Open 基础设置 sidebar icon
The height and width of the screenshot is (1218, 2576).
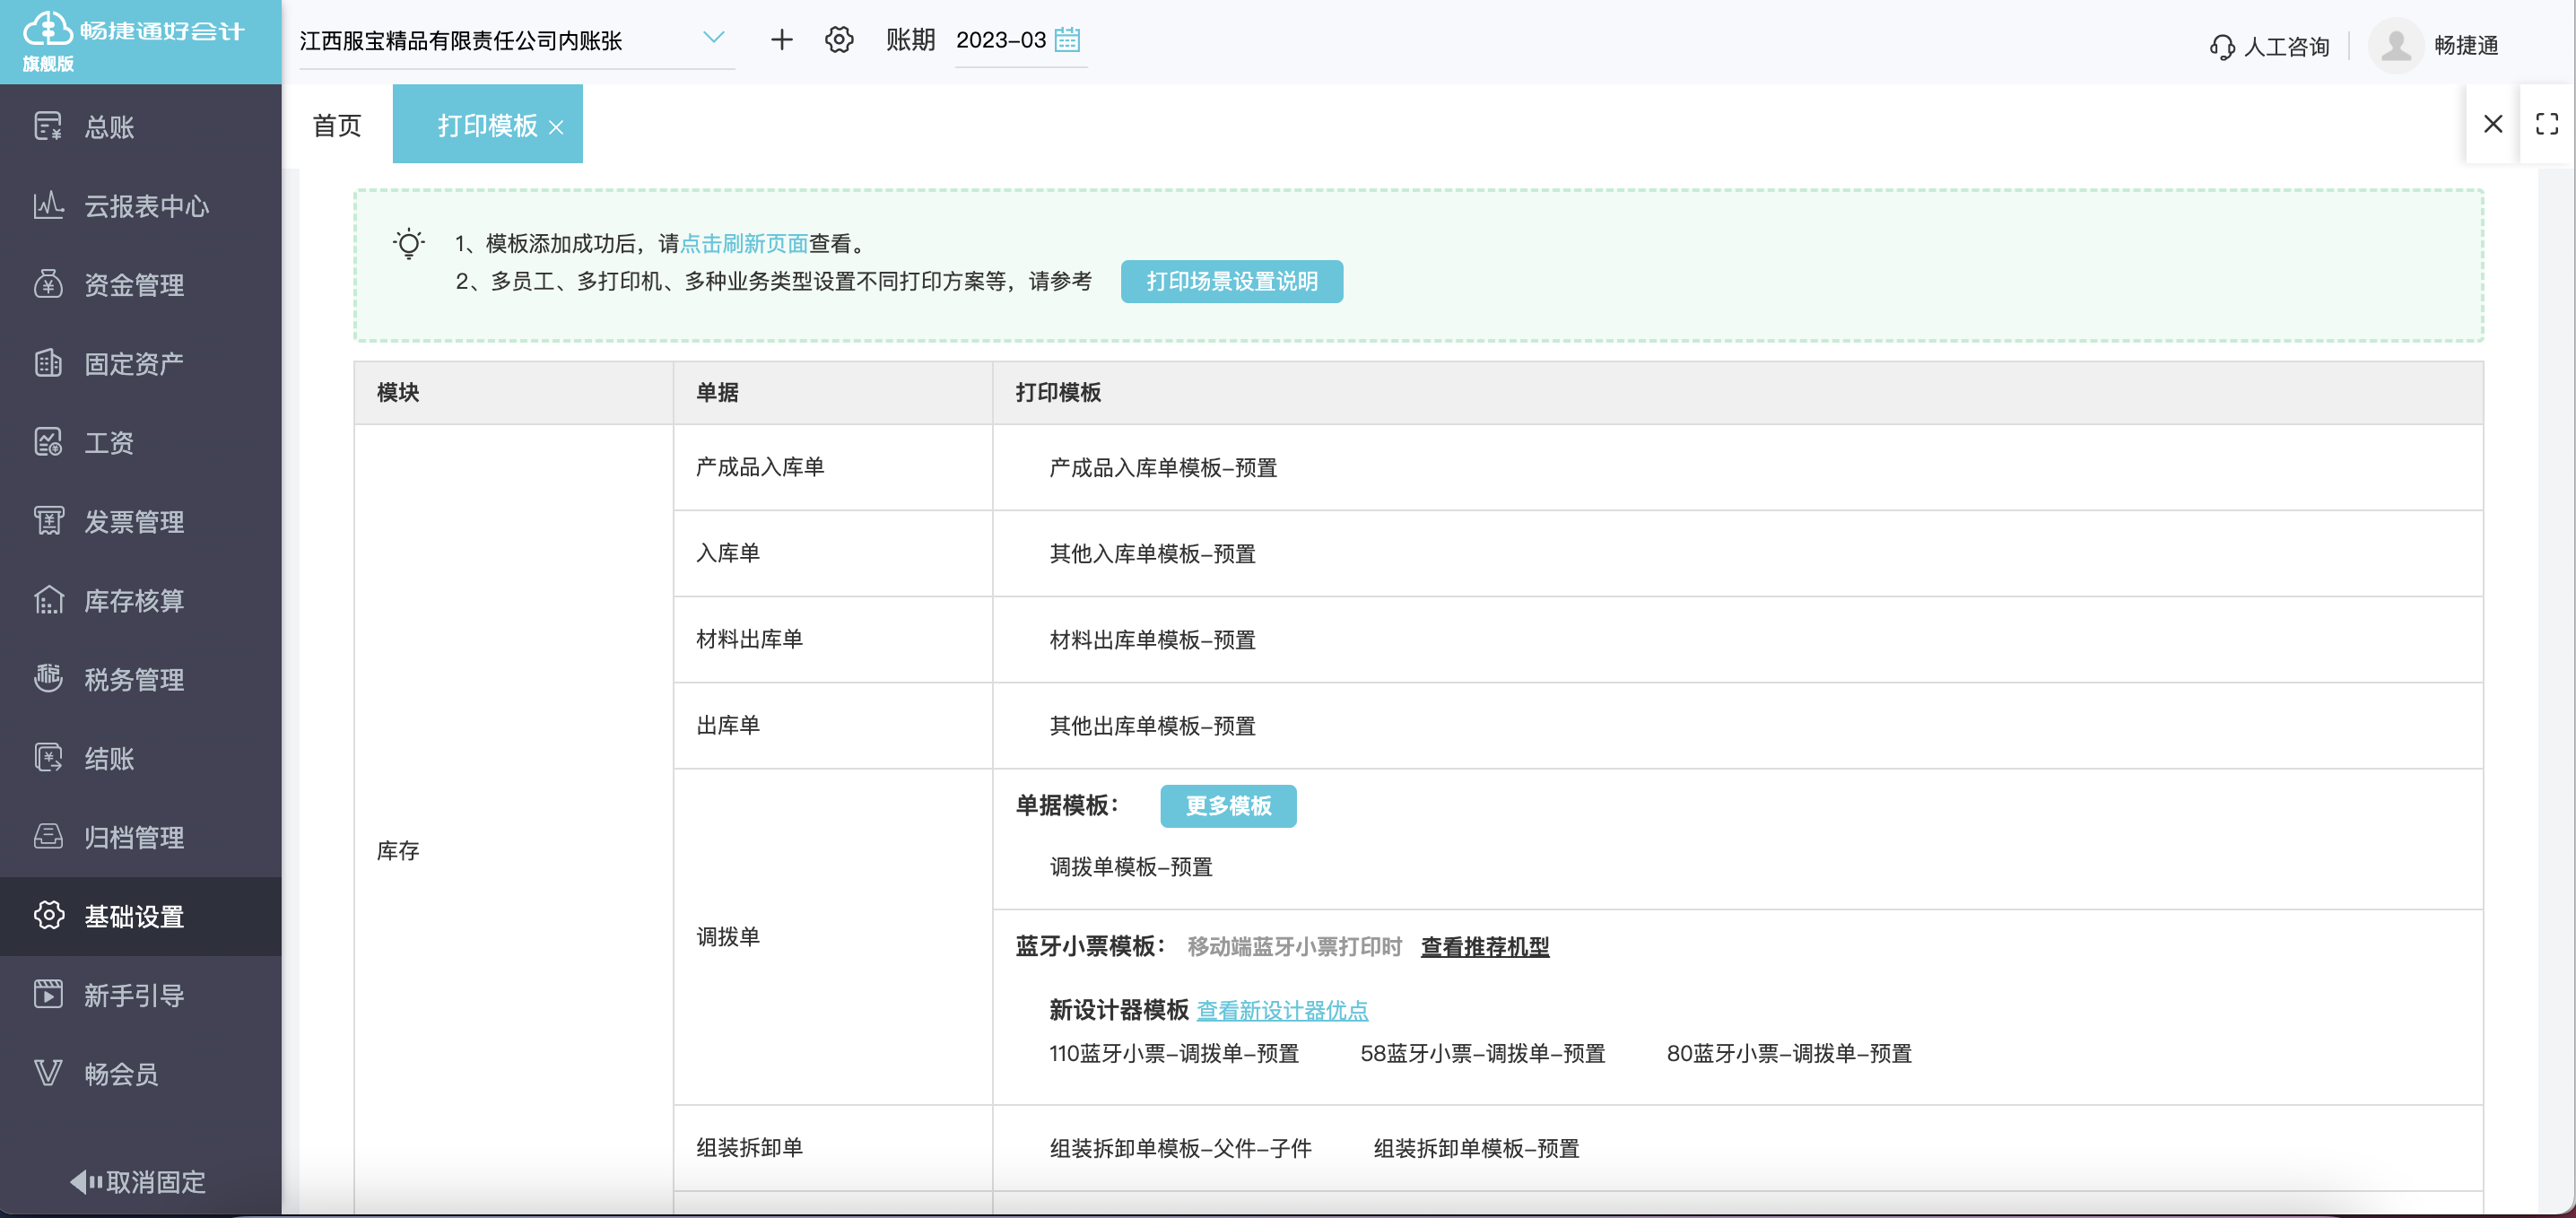coord(44,916)
